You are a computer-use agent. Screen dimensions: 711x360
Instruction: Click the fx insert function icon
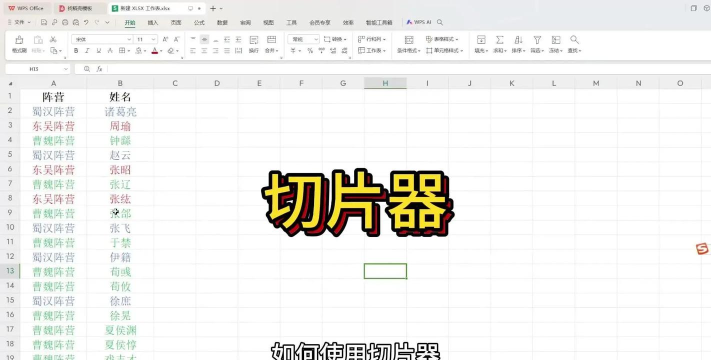tap(99, 69)
